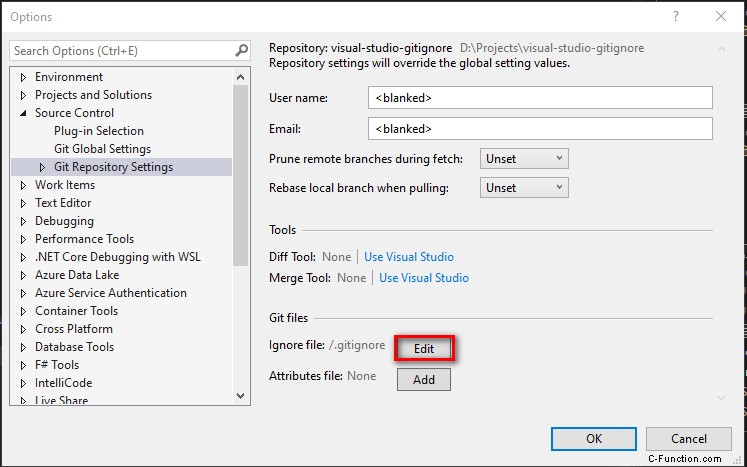
Task: Expand the Text Editor node
Action: [24, 203]
